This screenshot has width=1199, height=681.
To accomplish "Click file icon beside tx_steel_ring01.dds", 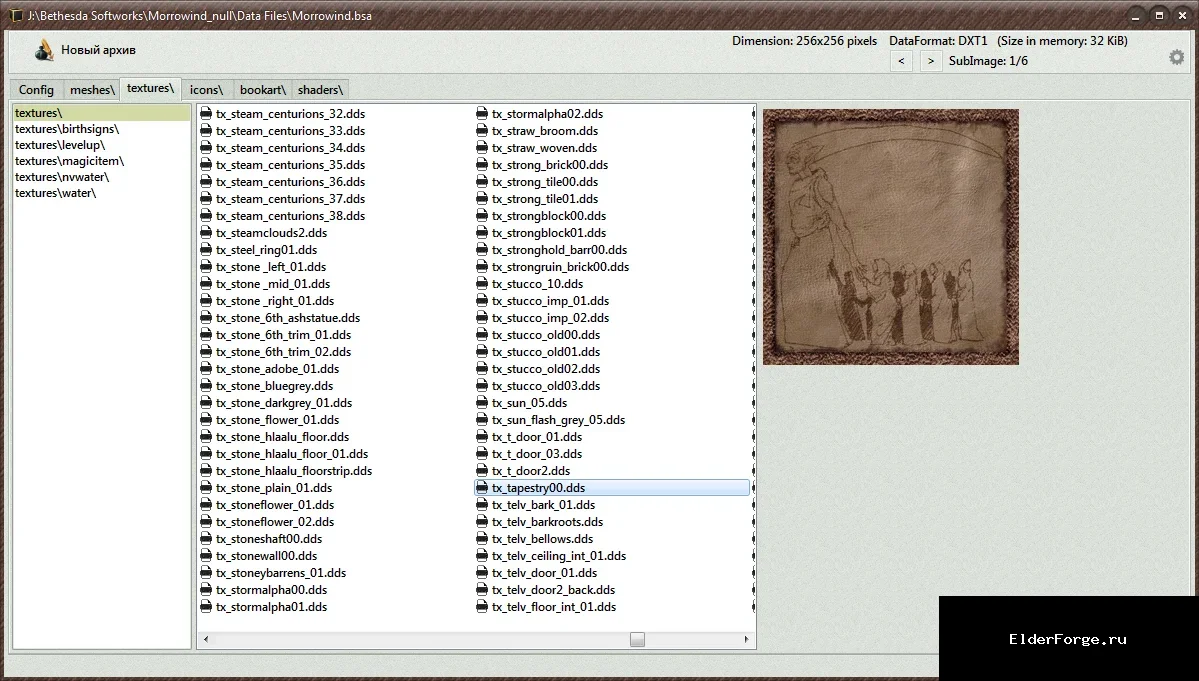I will pos(206,250).
